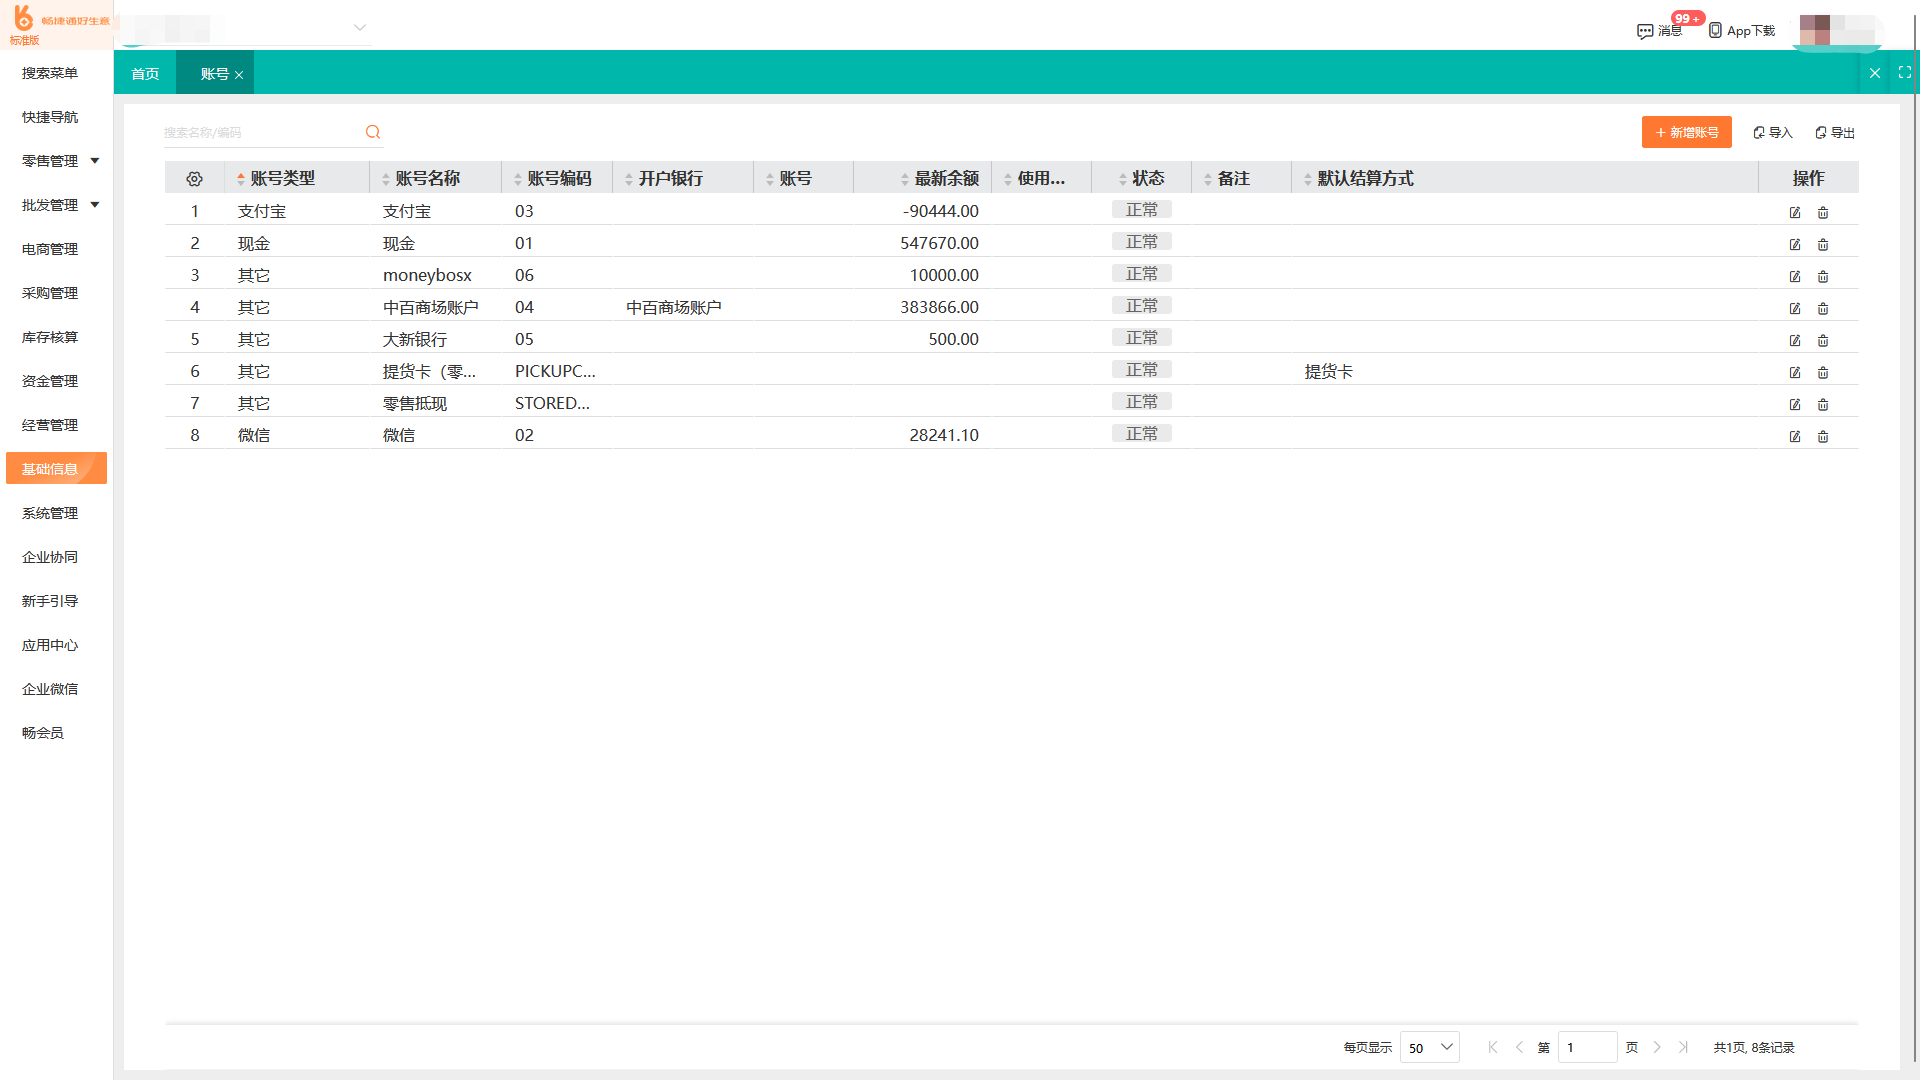The image size is (1920, 1080).
Task: Click the export 导出 icon button
Action: (1834, 132)
